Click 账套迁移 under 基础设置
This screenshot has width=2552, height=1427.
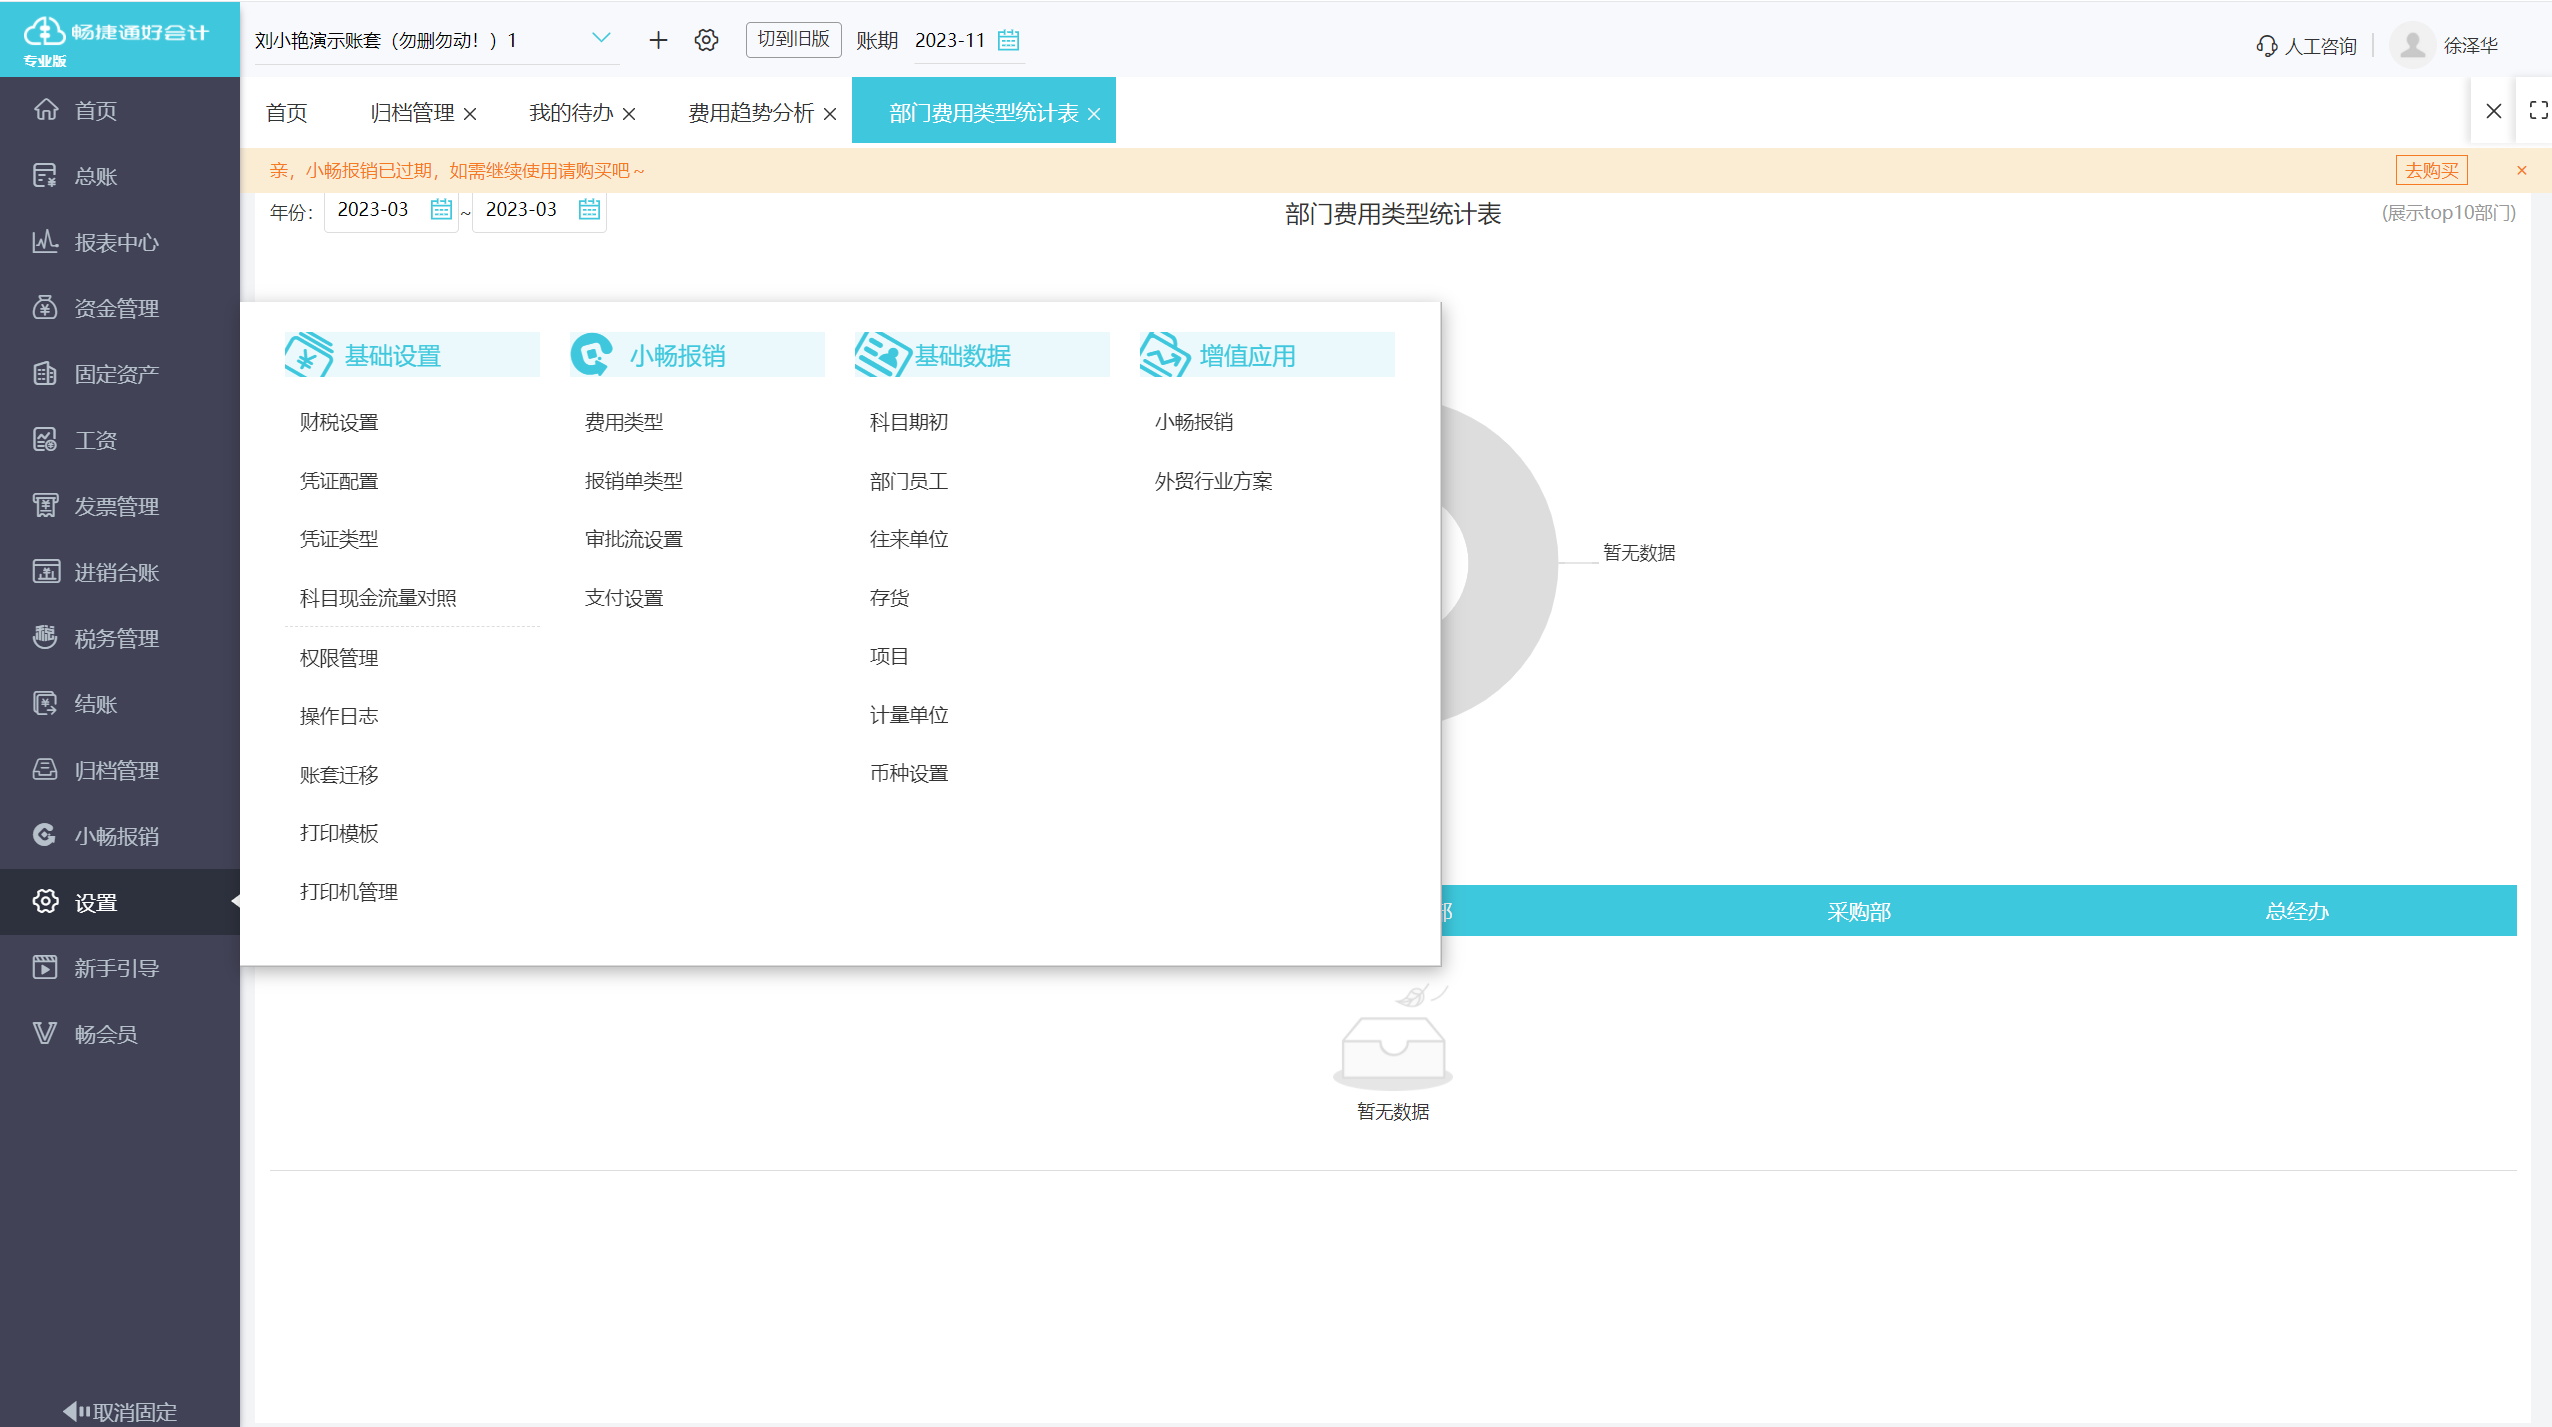338,775
